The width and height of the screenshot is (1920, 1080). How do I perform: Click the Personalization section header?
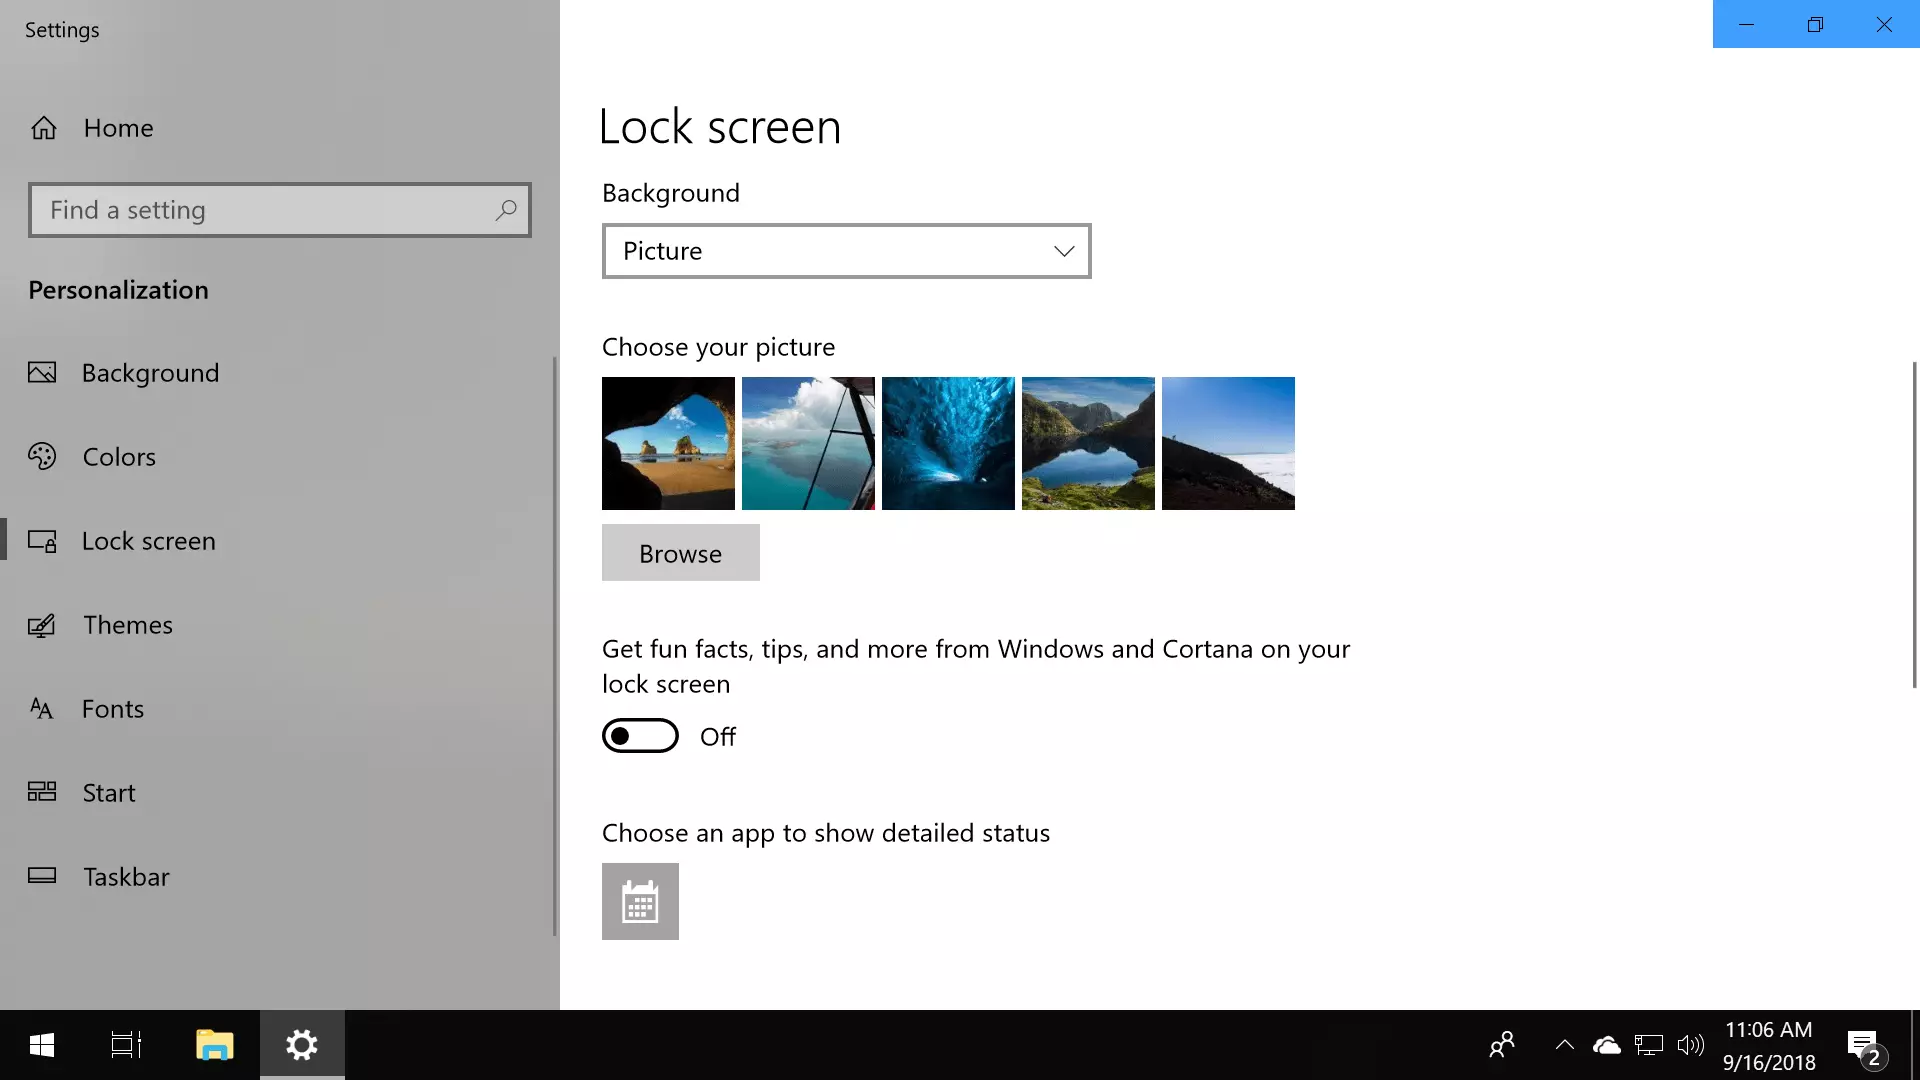[x=117, y=289]
